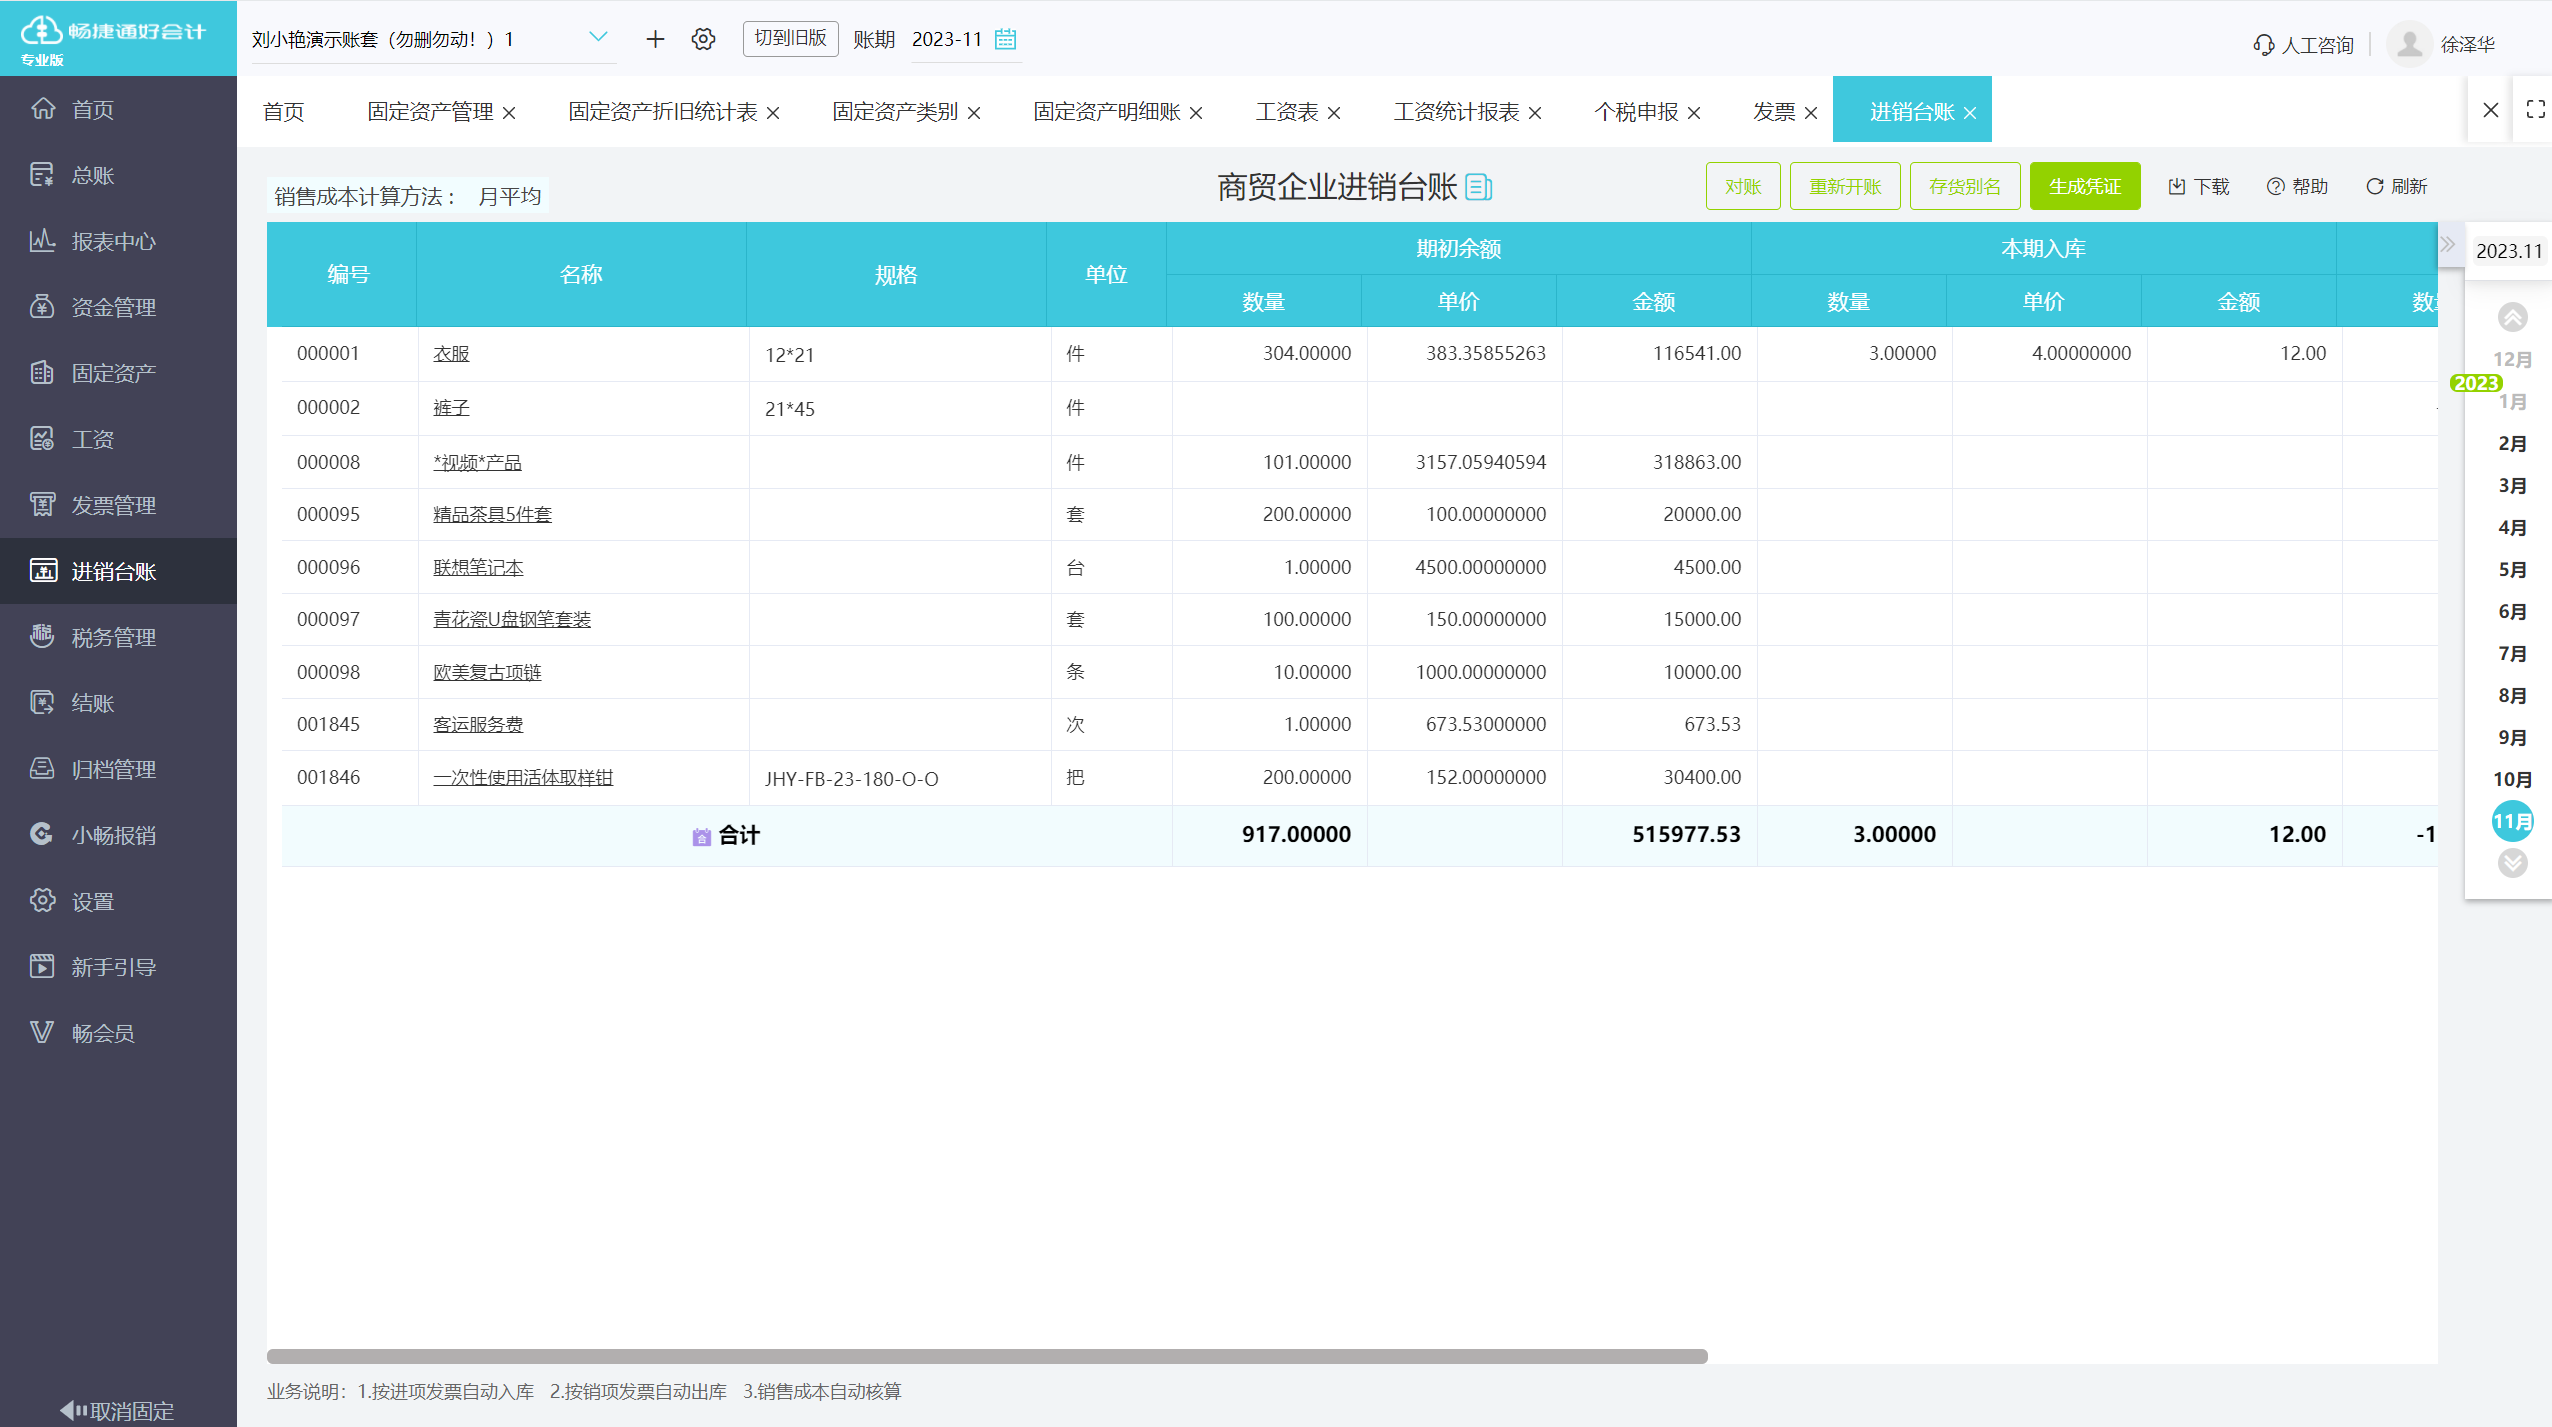Click the 下载 icon
The width and height of the screenshot is (2552, 1427).
(x=2177, y=186)
